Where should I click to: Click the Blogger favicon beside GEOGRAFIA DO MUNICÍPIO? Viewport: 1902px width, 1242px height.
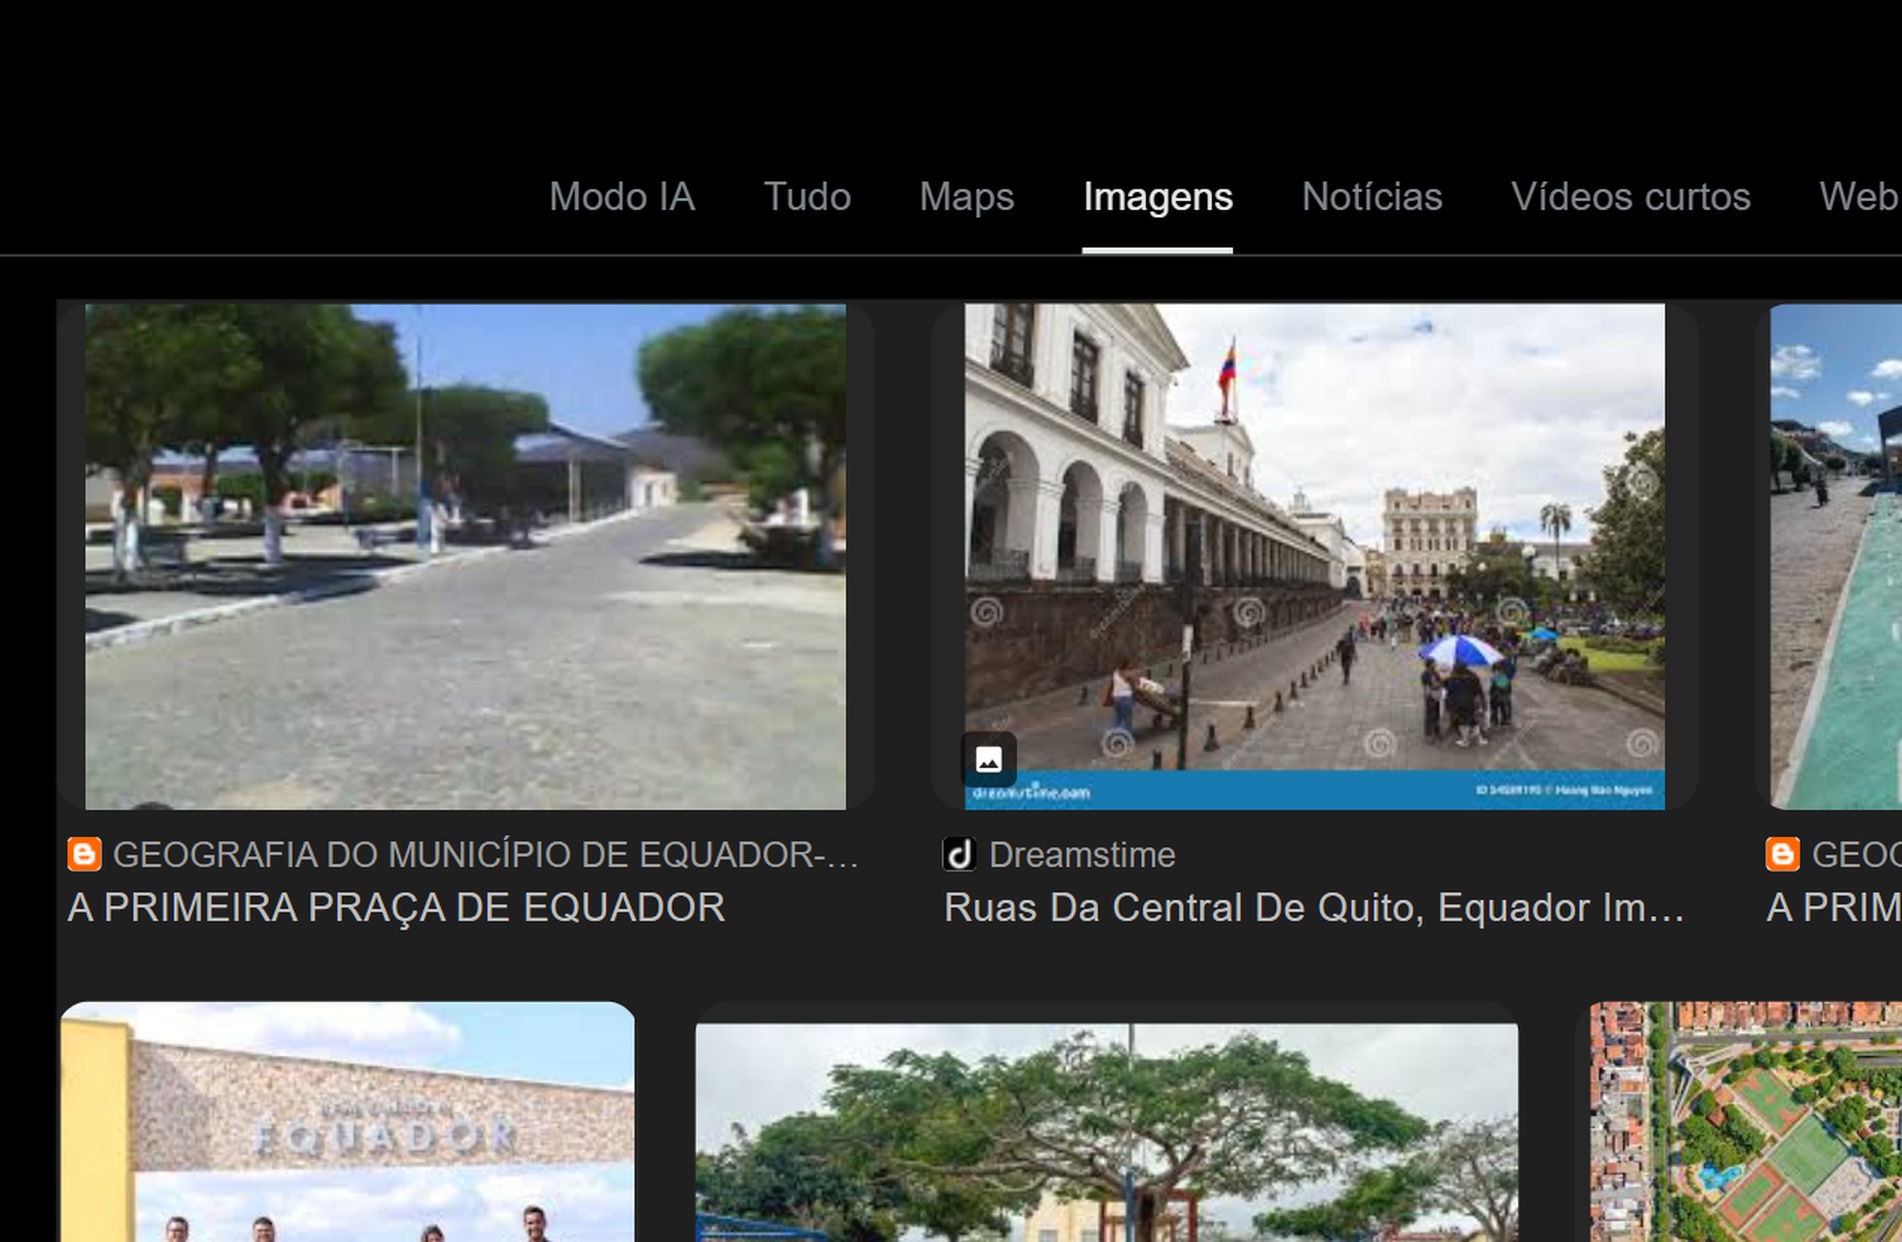click(84, 854)
